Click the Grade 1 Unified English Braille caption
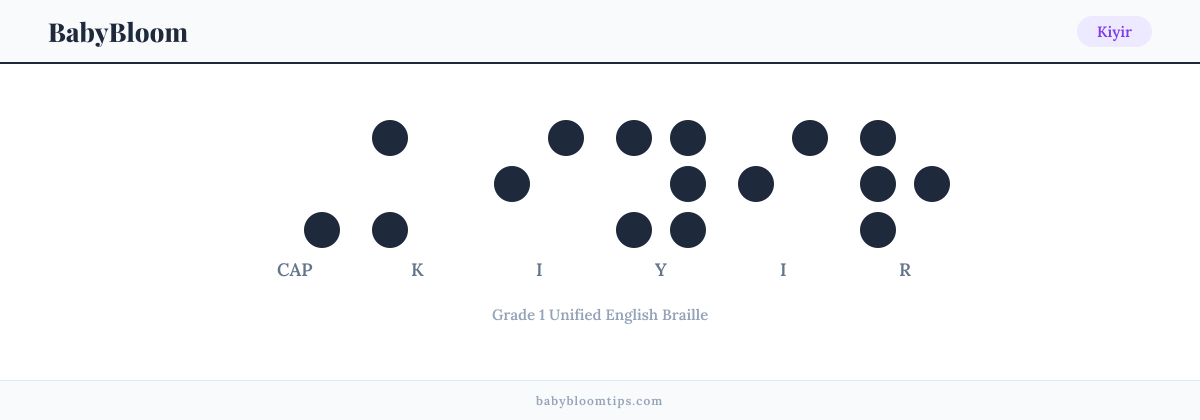The width and height of the screenshot is (1200, 420). click(x=600, y=315)
